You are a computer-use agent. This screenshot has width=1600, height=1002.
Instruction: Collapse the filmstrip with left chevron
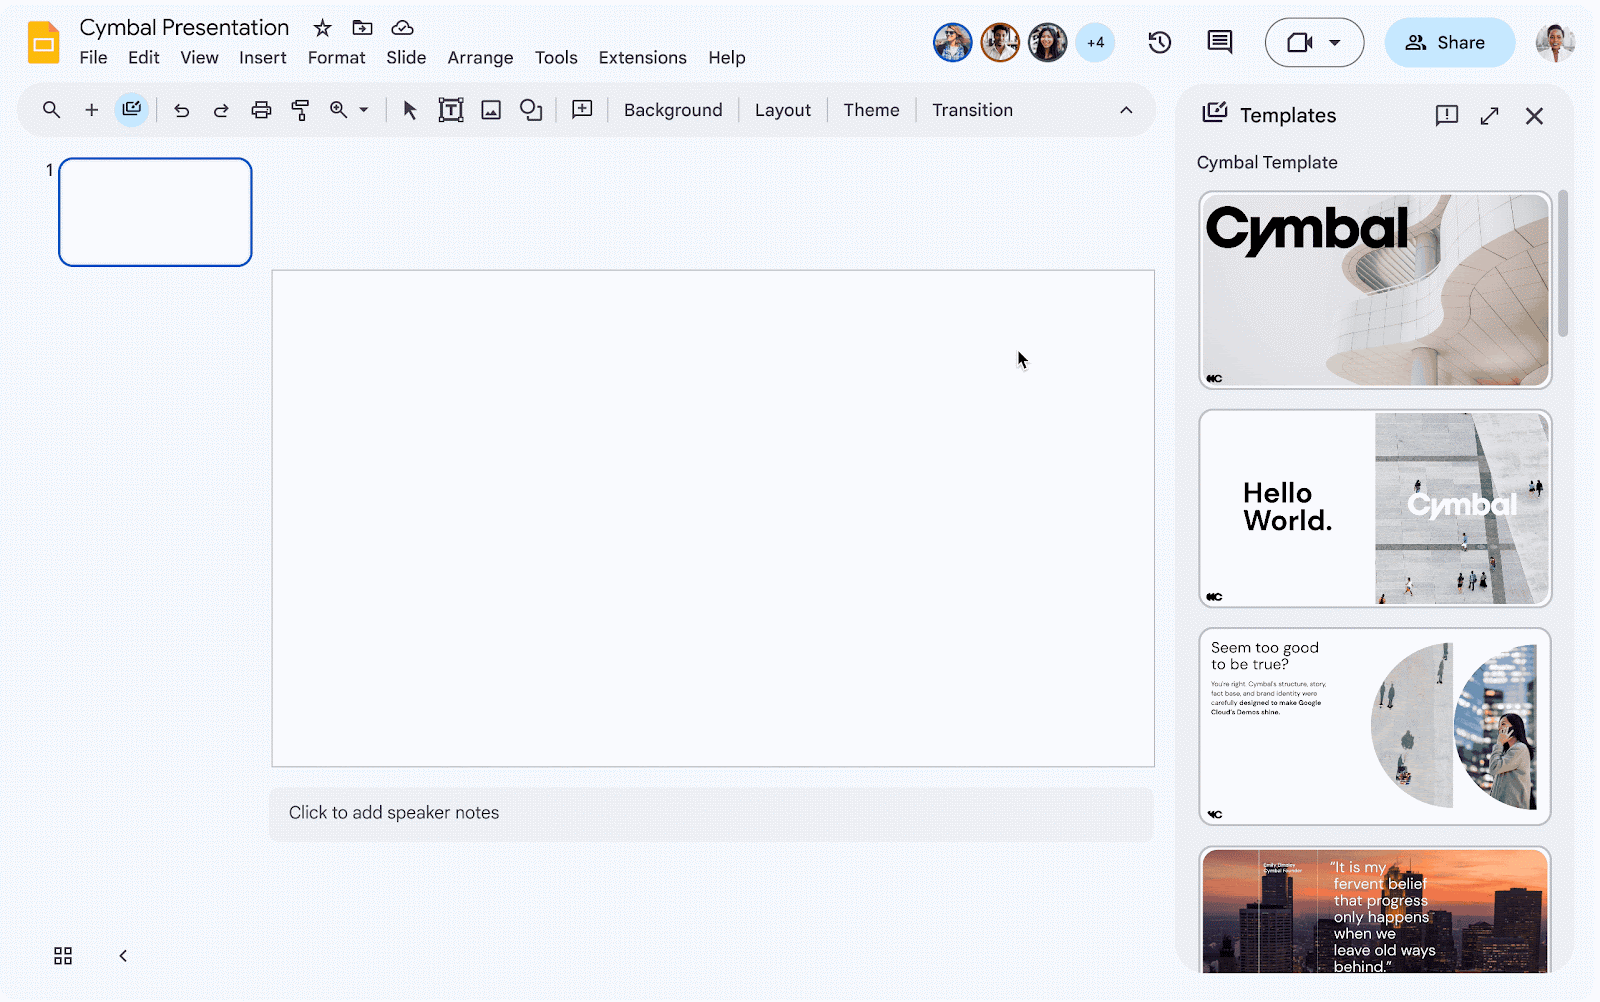[123, 956]
